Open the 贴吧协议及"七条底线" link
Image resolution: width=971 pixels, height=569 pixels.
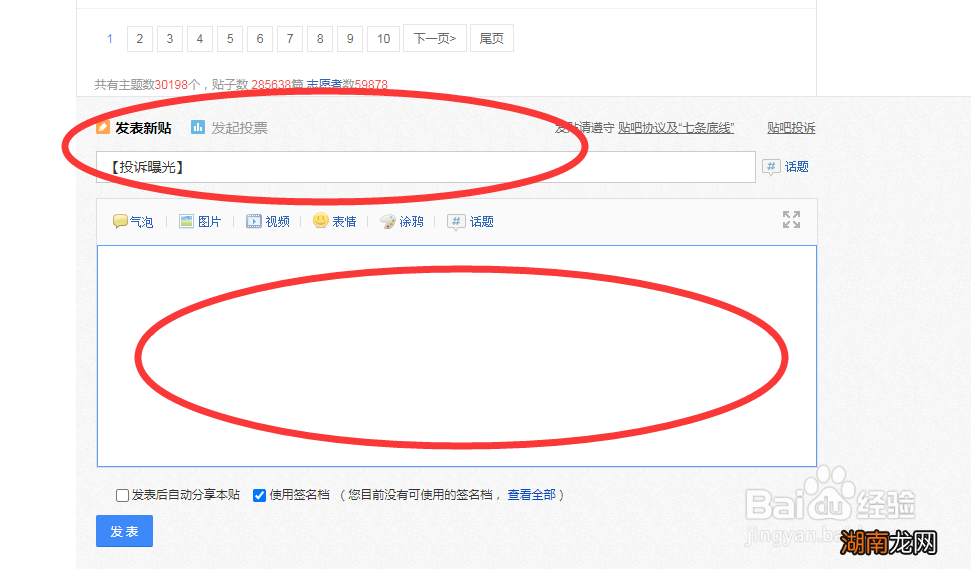676,128
